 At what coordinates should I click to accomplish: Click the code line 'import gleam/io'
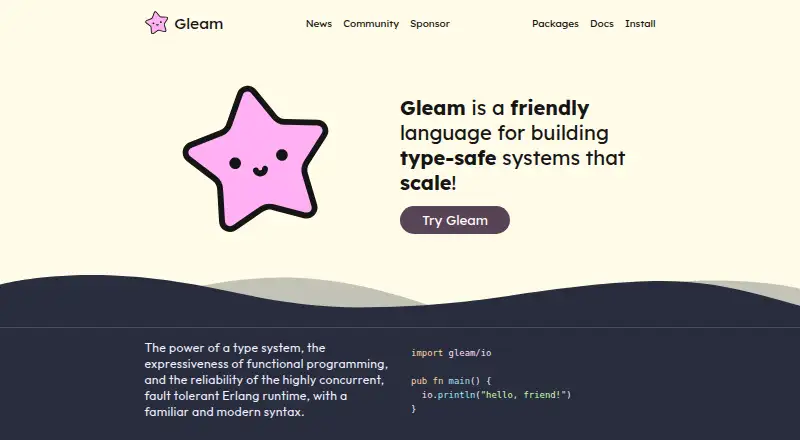coord(451,353)
